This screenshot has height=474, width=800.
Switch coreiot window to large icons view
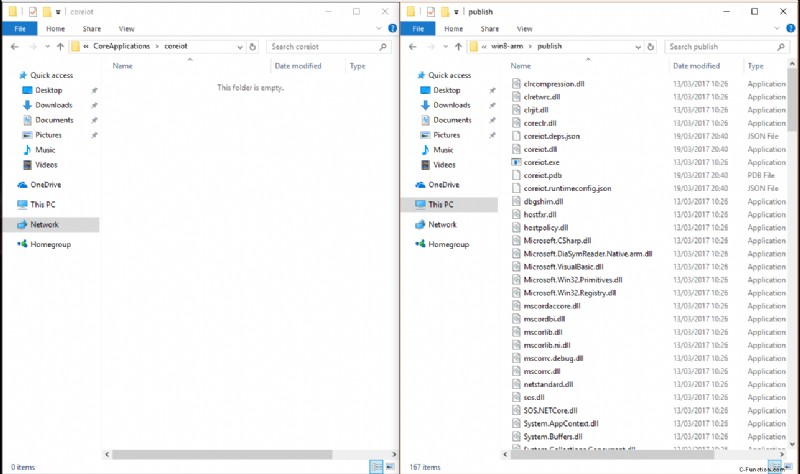pos(390,466)
